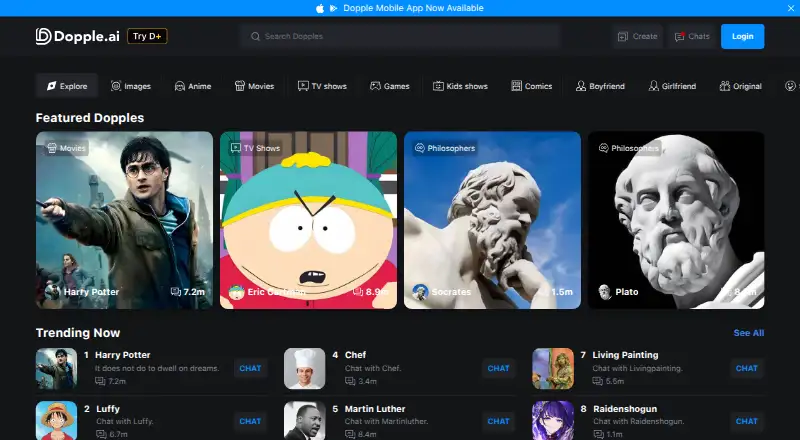Select the Anime category tab
Image resolution: width=800 pixels, height=440 pixels.
[x=193, y=86]
